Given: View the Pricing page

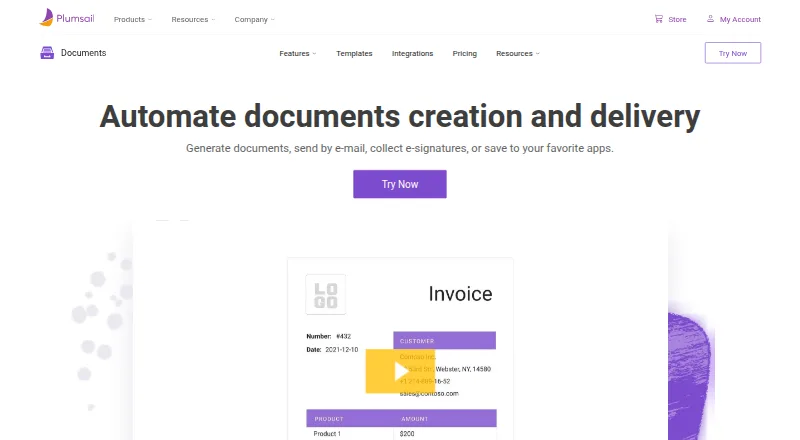Looking at the screenshot, I should tap(464, 53).
